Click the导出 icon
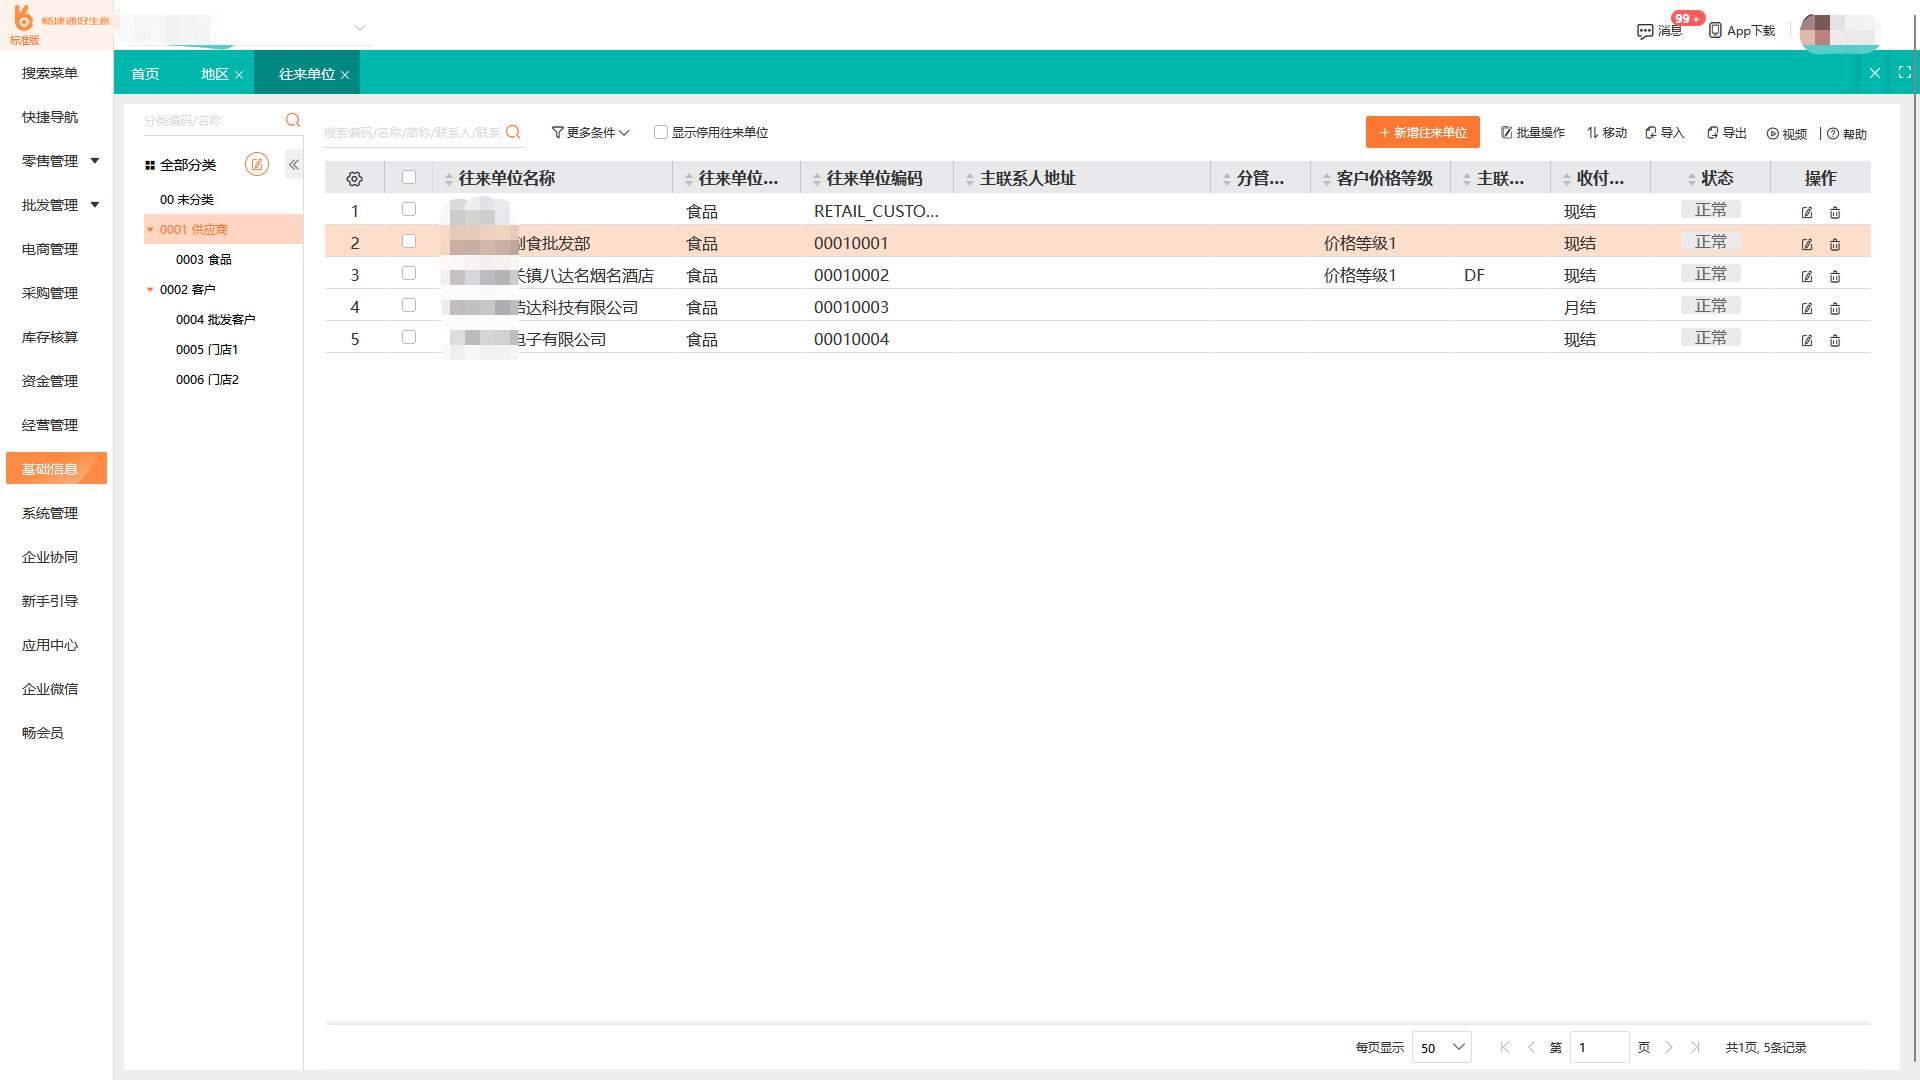This screenshot has width=1920, height=1080. coord(1727,132)
